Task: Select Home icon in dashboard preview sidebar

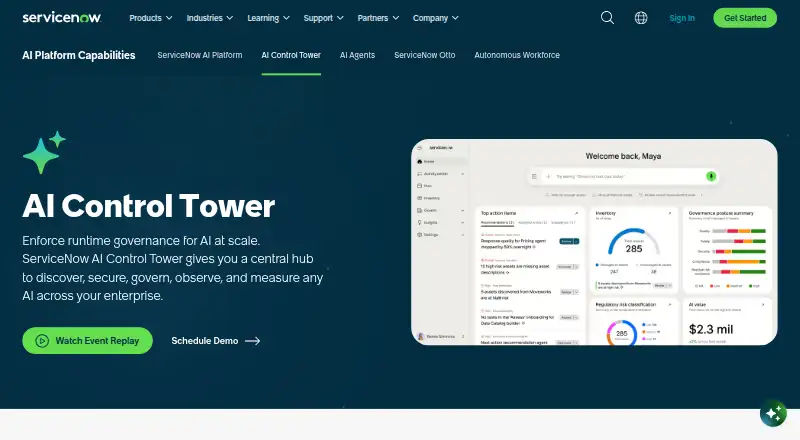Action: [420, 161]
